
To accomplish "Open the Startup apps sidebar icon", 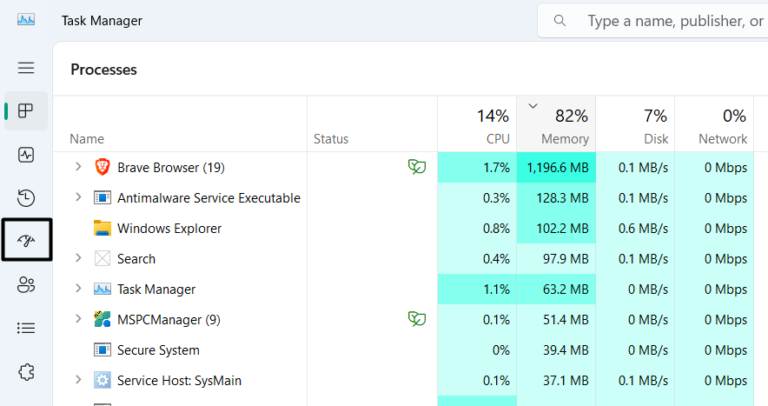I will click(x=26, y=241).
